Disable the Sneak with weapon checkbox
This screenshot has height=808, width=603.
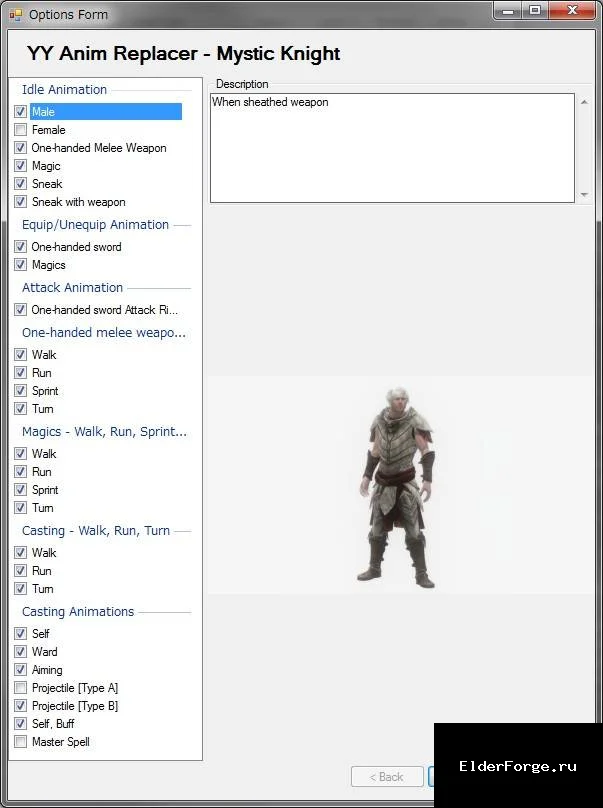coord(21,202)
